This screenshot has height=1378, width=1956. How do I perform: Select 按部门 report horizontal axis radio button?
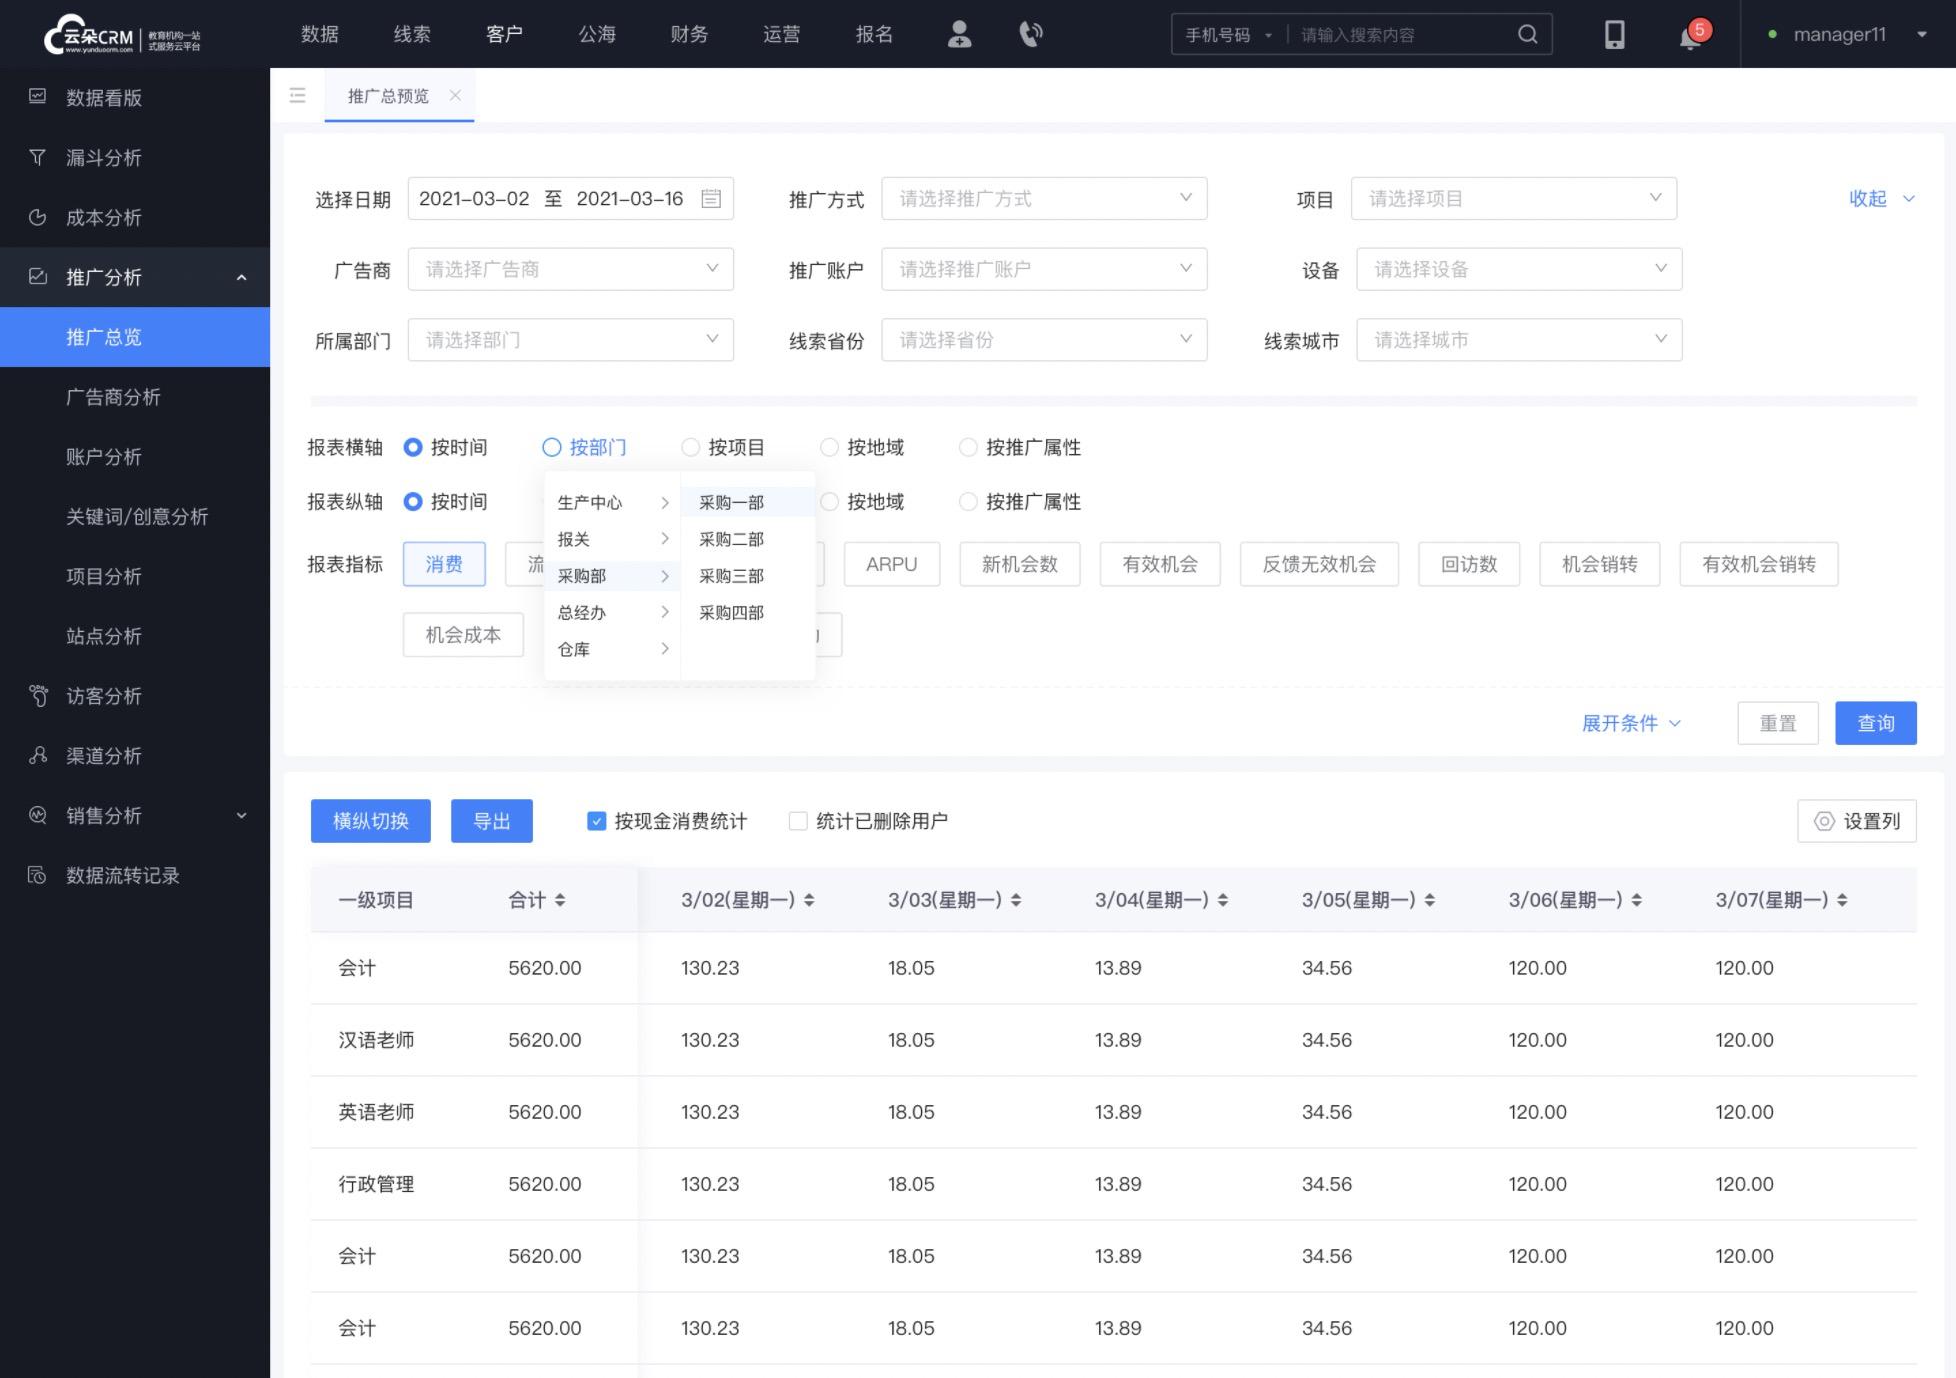coord(552,446)
